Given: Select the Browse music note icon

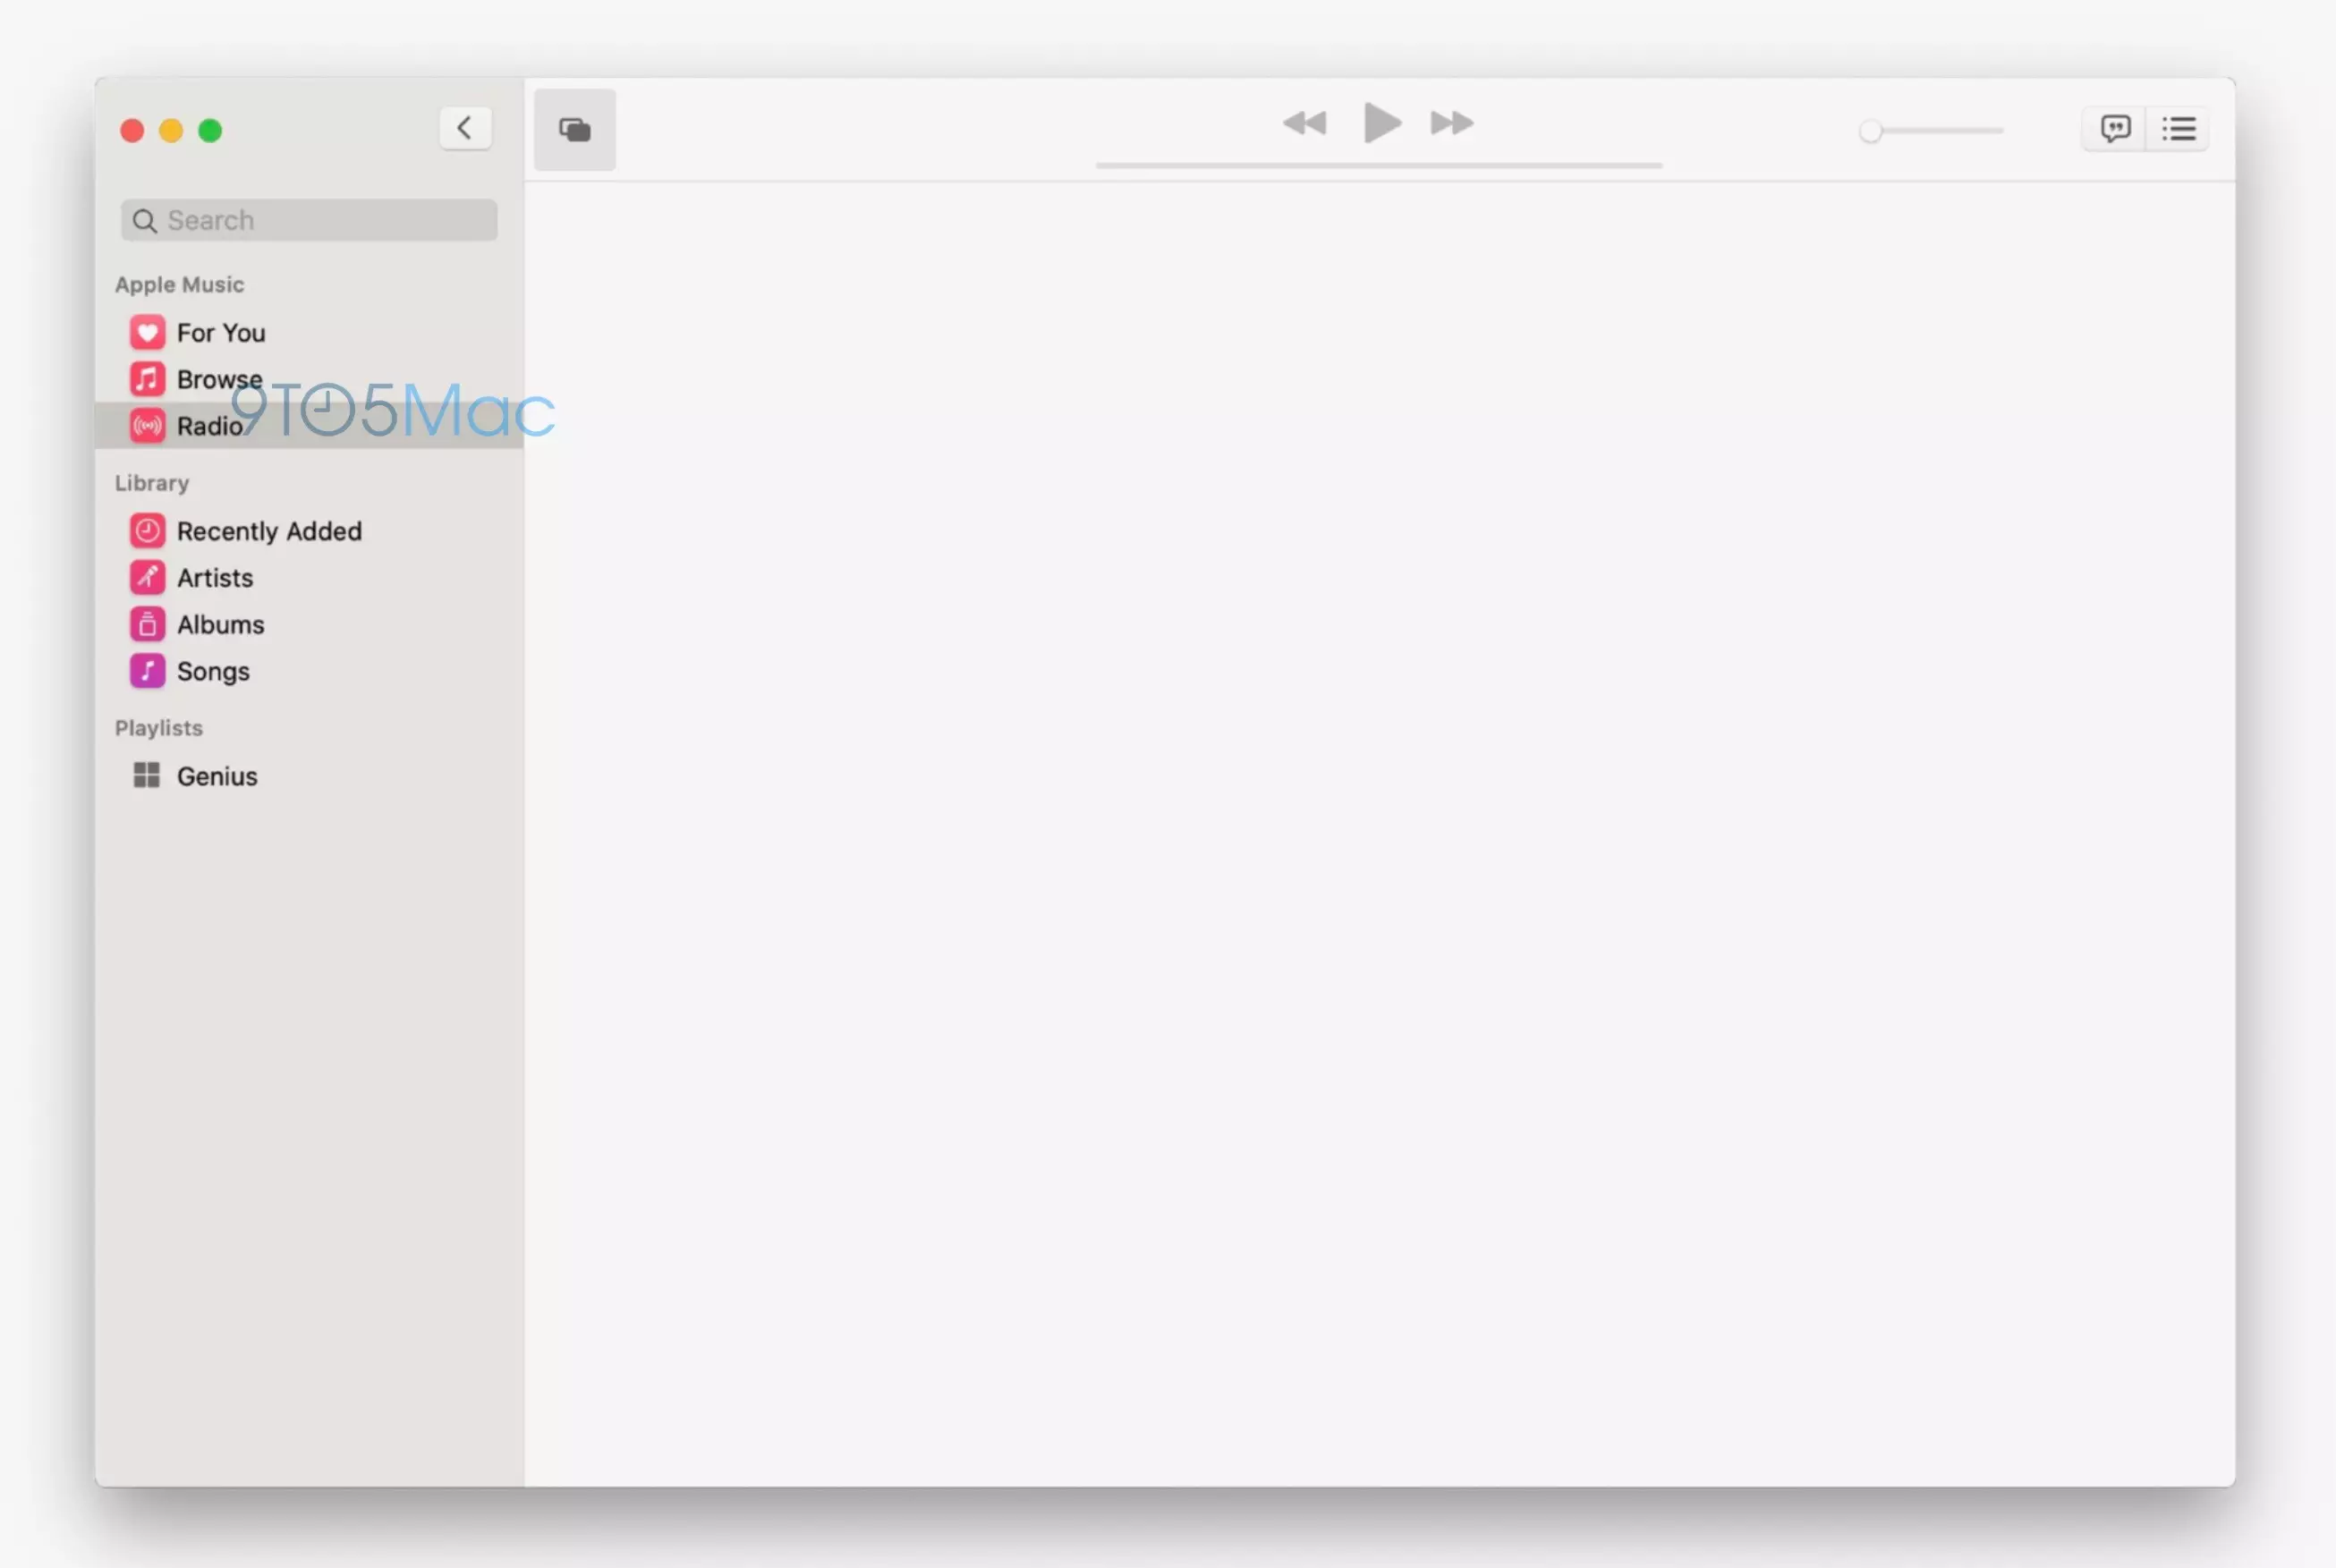Looking at the screenshot, I should pos(145,378).
